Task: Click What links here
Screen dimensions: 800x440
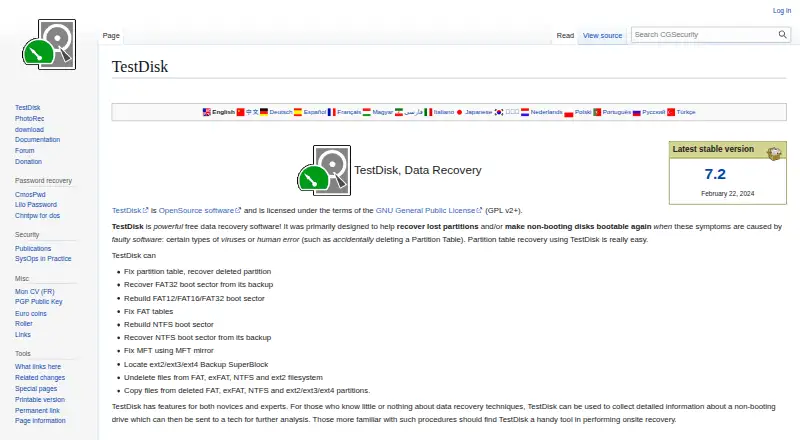Action: point(38,366)
